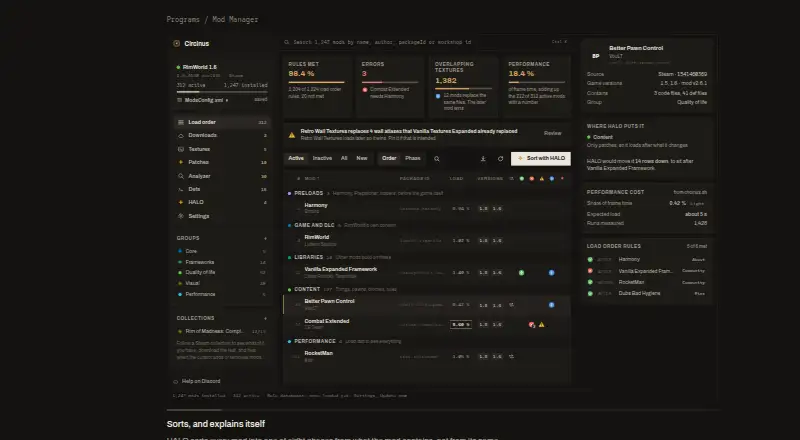Screen dimensions: 800x440
Task: Open the Load order section
Action: (222, 123)
